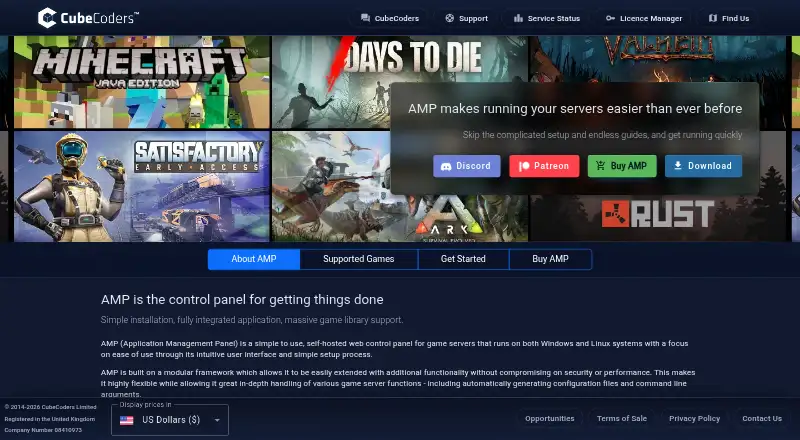This screenshot has height=440, width=800.
Task: Click heading "AMP is the control panel for getting things done"
Action: (x=242, y=300)
